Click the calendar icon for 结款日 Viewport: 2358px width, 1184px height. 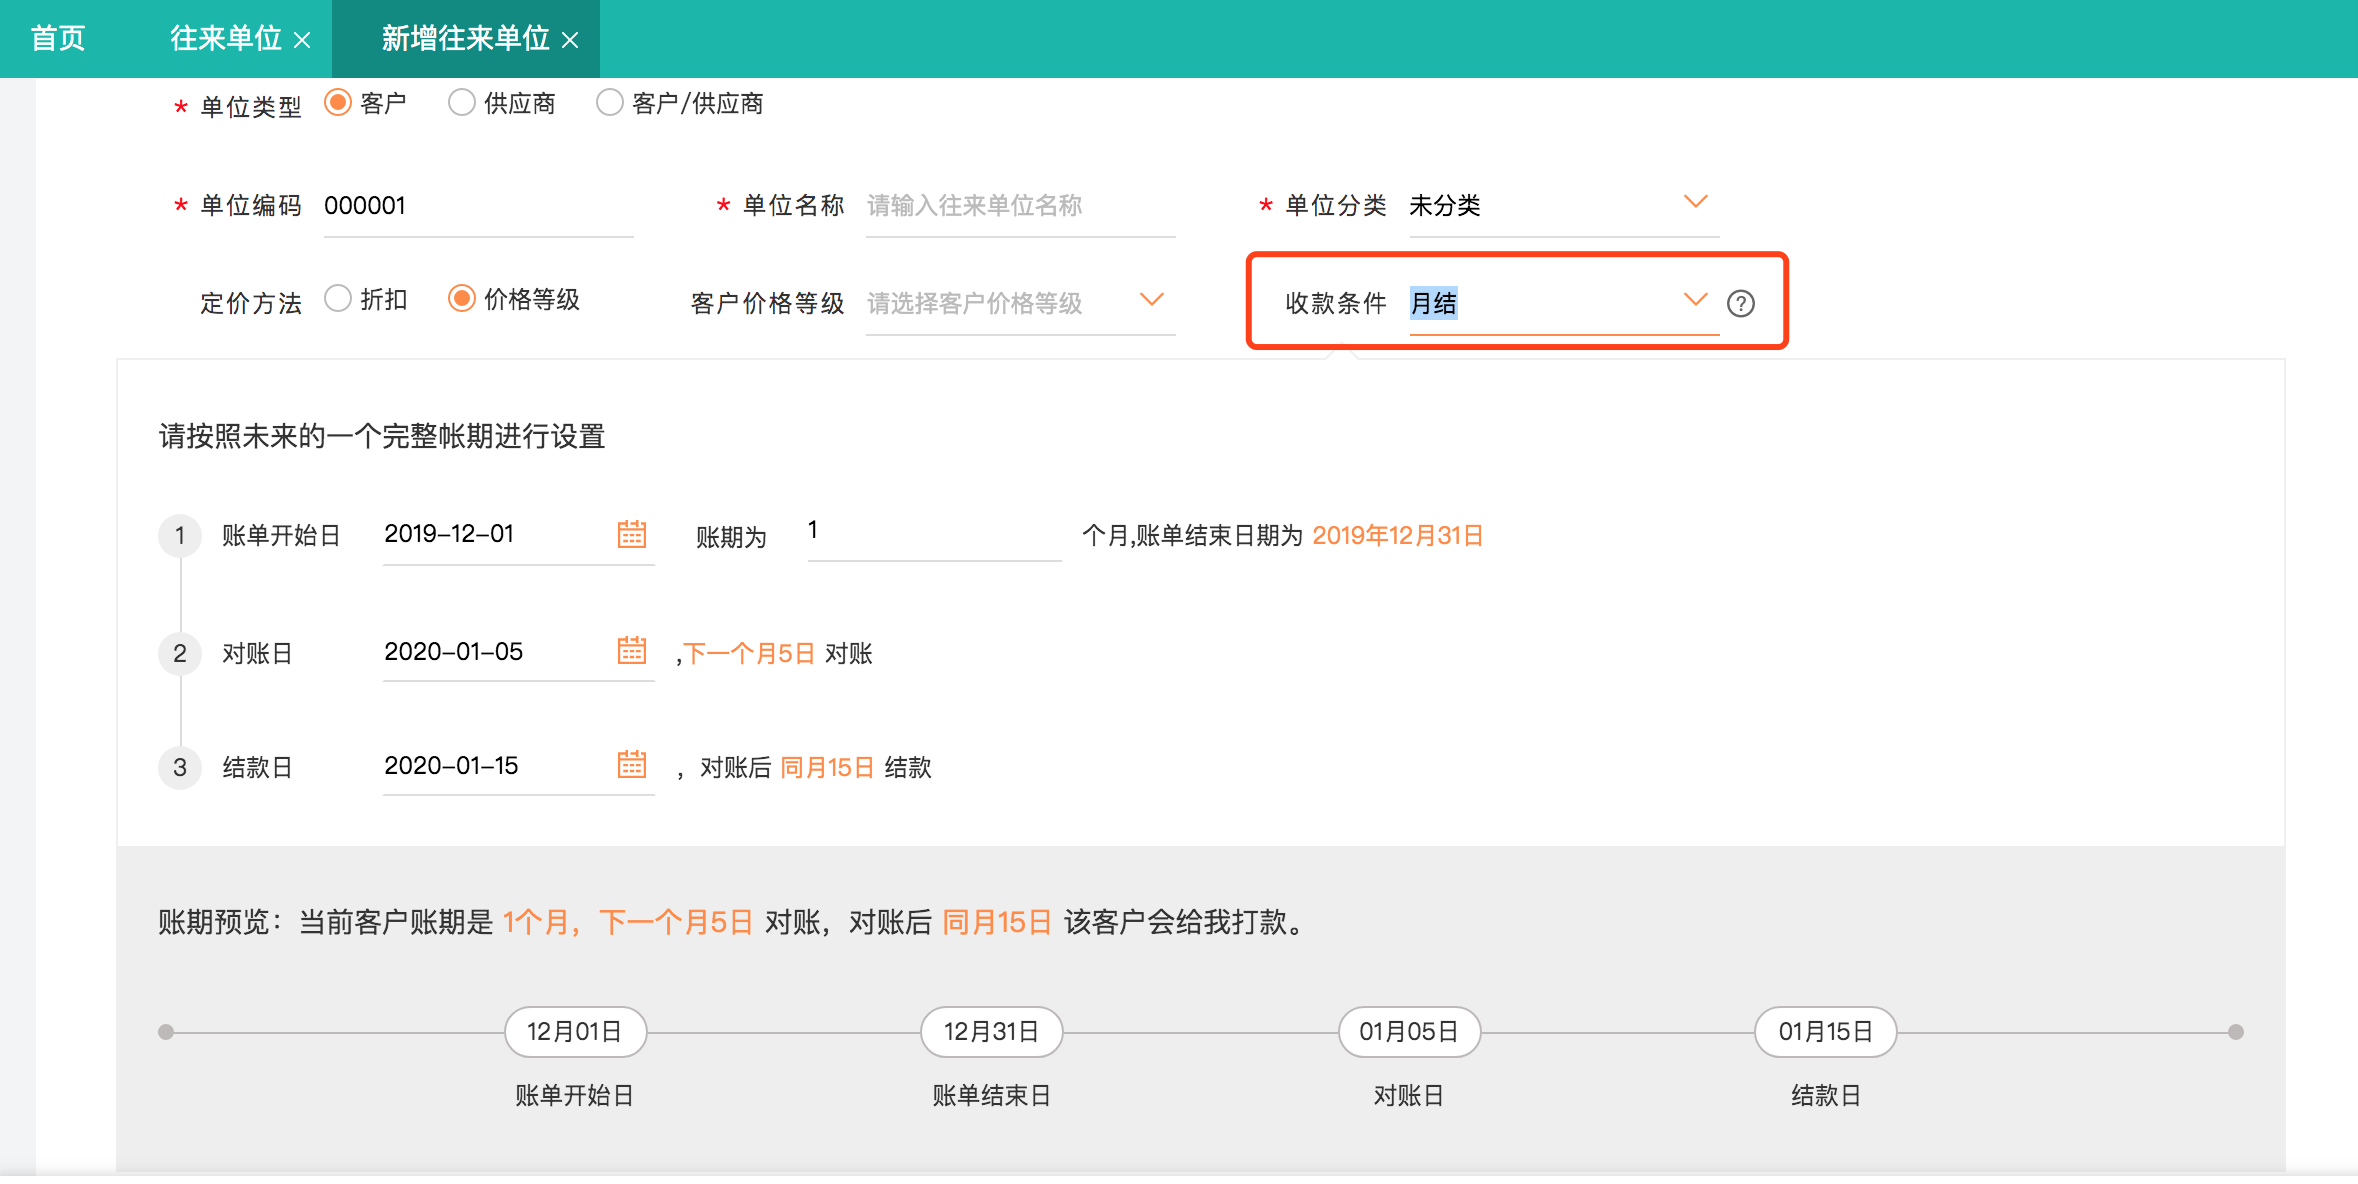pos(630,764)
